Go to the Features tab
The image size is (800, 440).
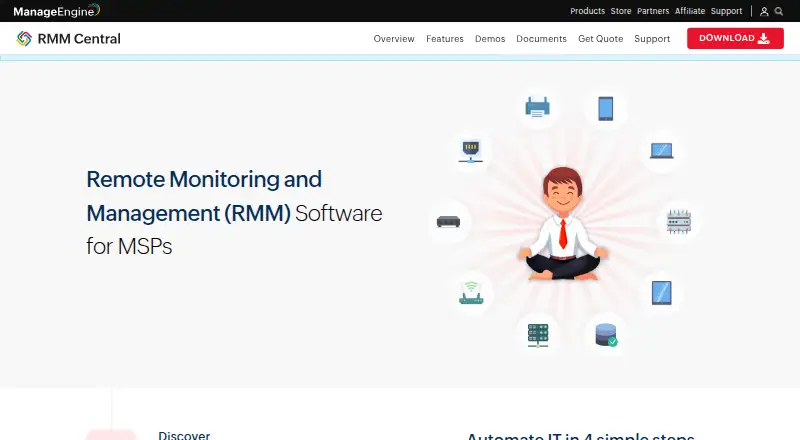[445, 39]
